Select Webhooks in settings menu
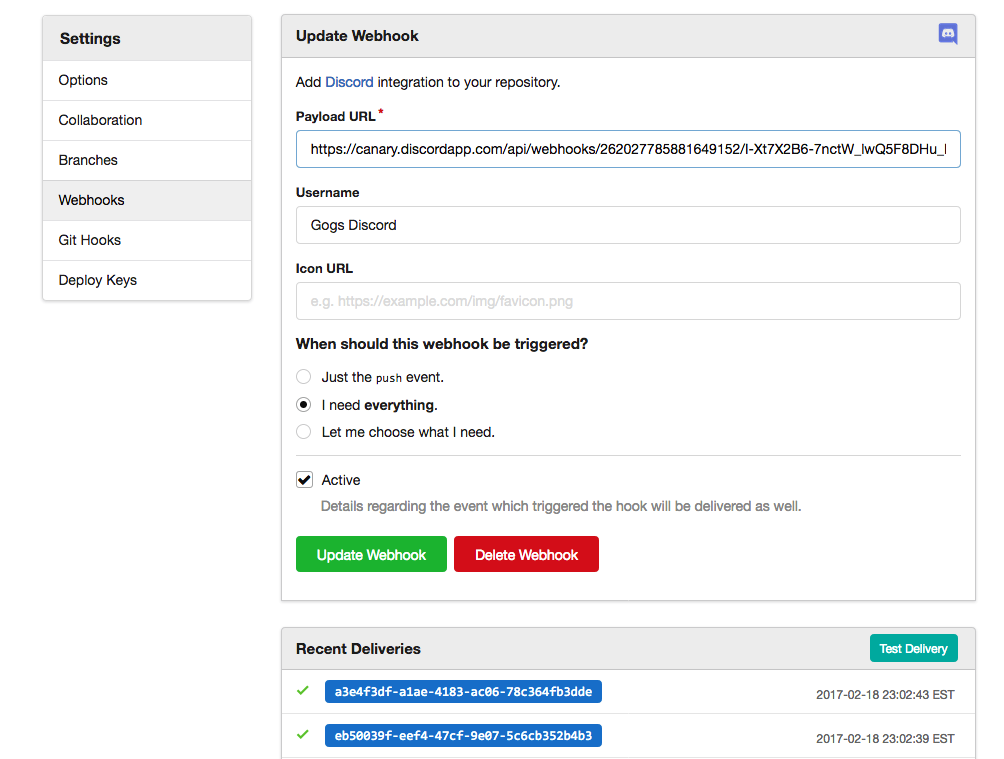This screenshot has width=1004, height=759. [91, 200]
